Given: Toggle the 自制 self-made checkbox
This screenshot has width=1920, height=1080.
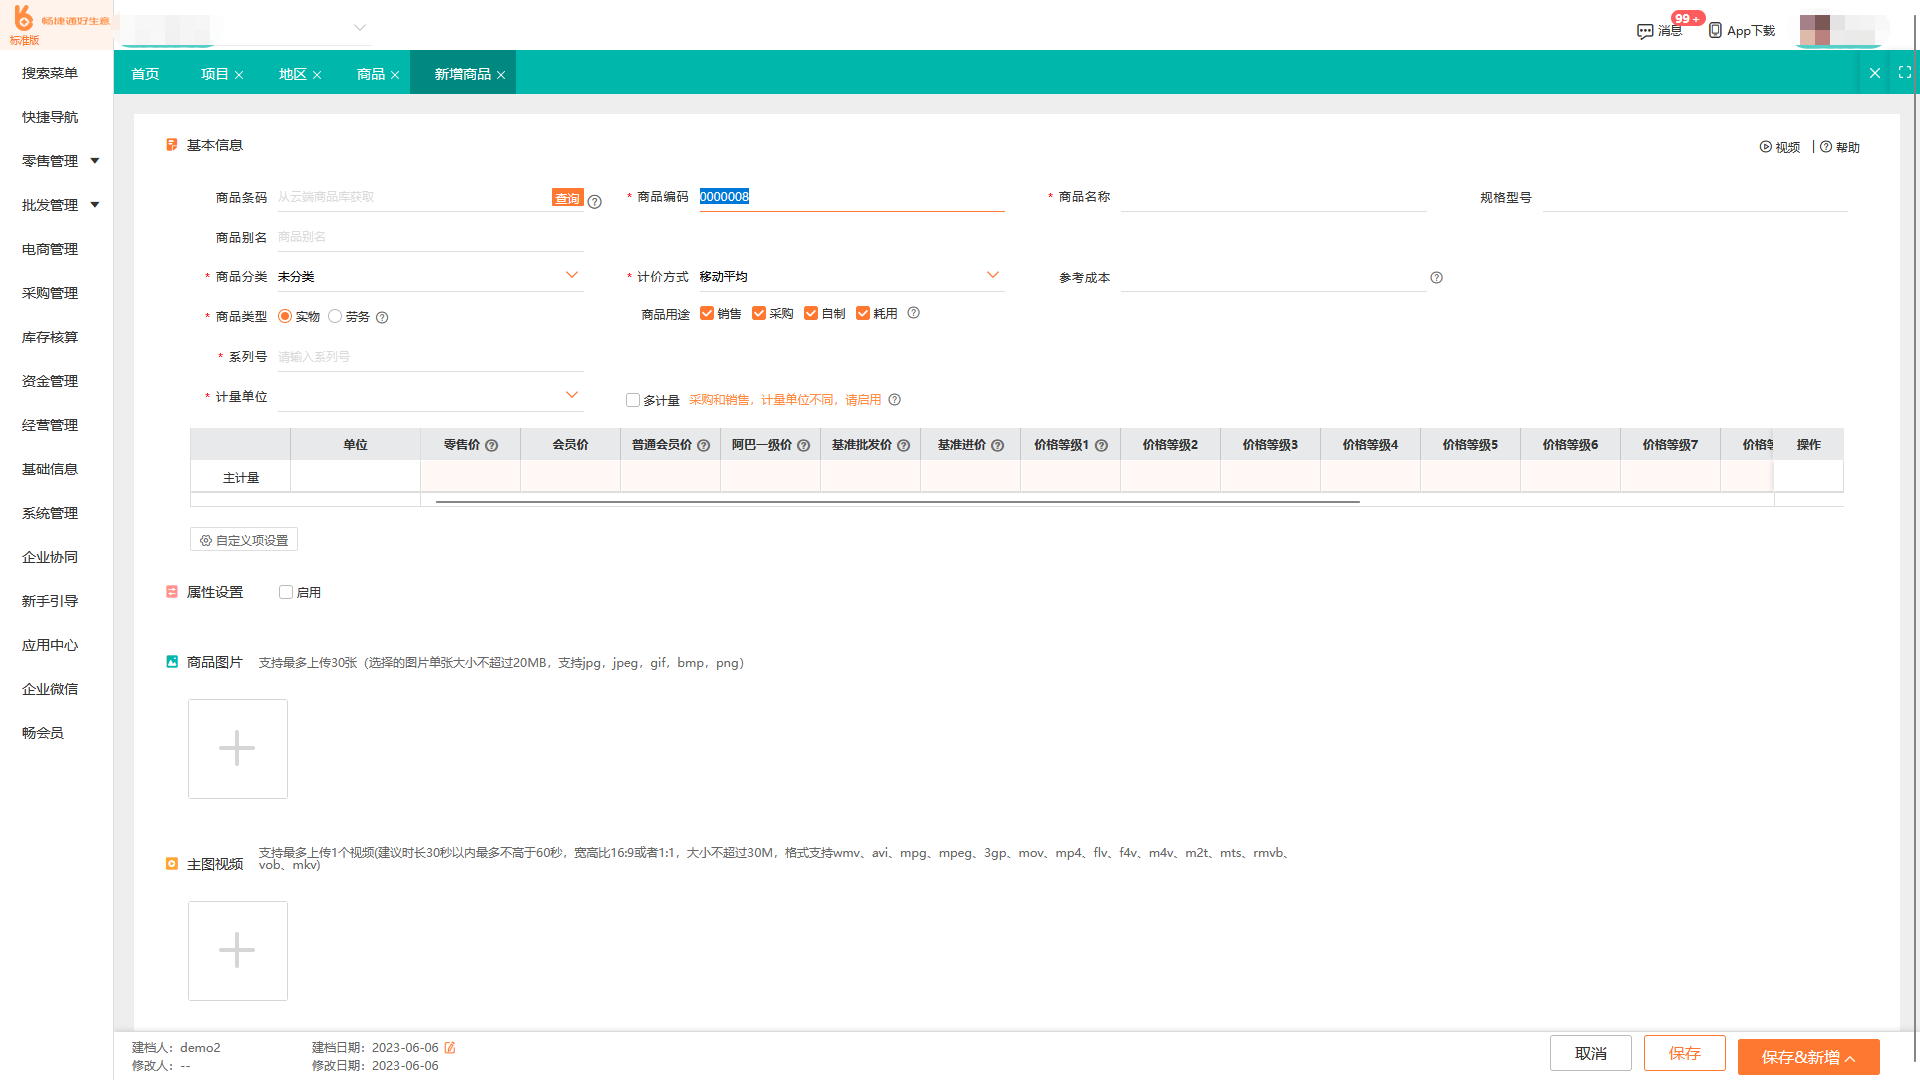Looking at the screenshot, I should (808, 313).
